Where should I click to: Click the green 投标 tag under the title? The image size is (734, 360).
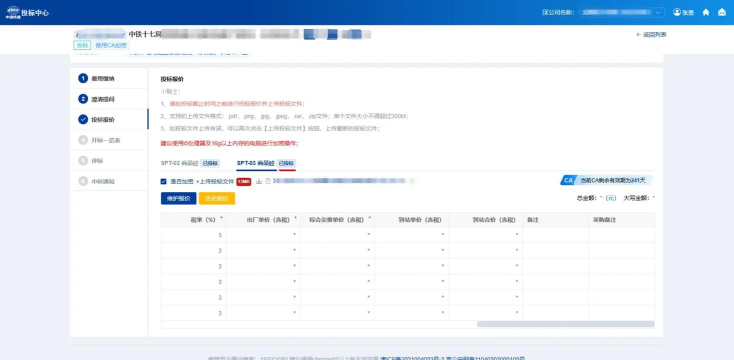click(x=82, y=45)
